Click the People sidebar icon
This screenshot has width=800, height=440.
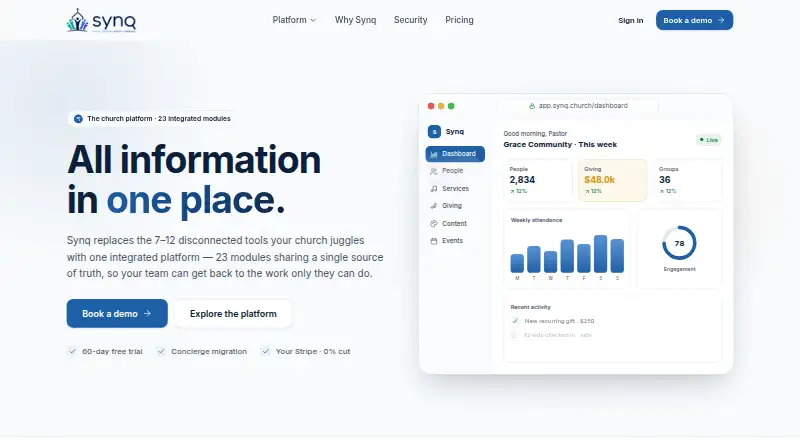[x=434, y=171]
